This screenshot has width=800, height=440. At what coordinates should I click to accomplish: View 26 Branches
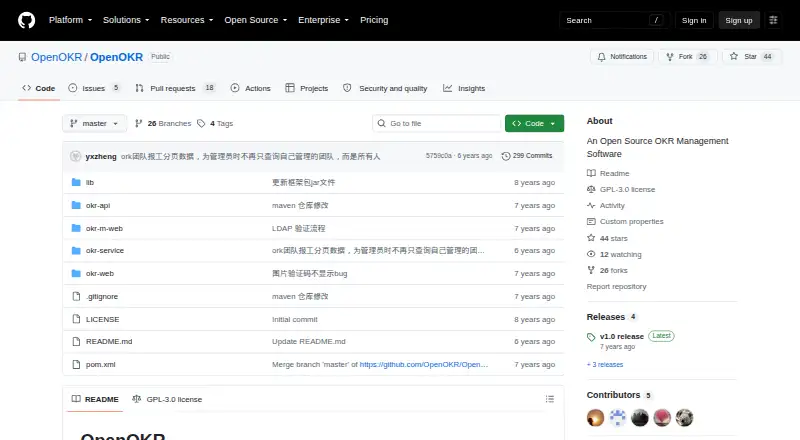[x=163, y=124]
